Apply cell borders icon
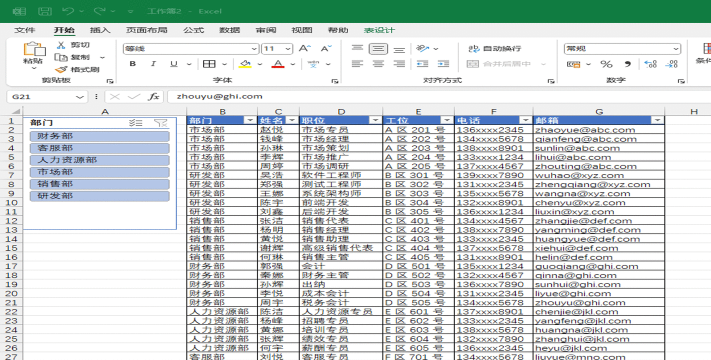Image resolution: width=711 pixels, height=360 pixels. pyautogui.click(x=209, y=64)
